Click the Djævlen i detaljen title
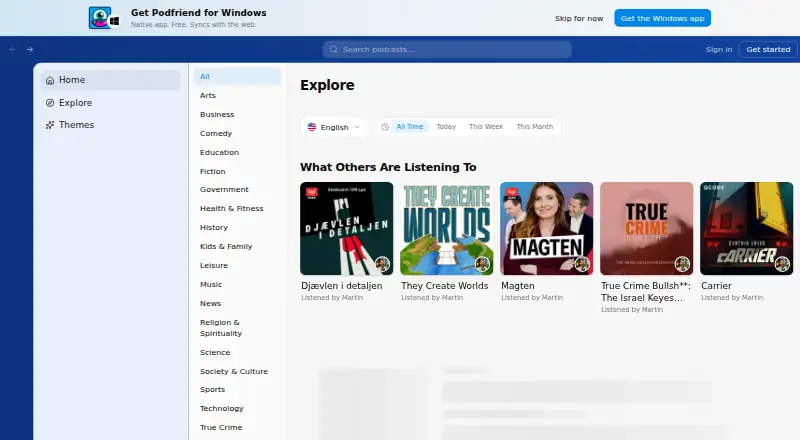The width and height of the screenshot is (800, 440). [341, 286]
